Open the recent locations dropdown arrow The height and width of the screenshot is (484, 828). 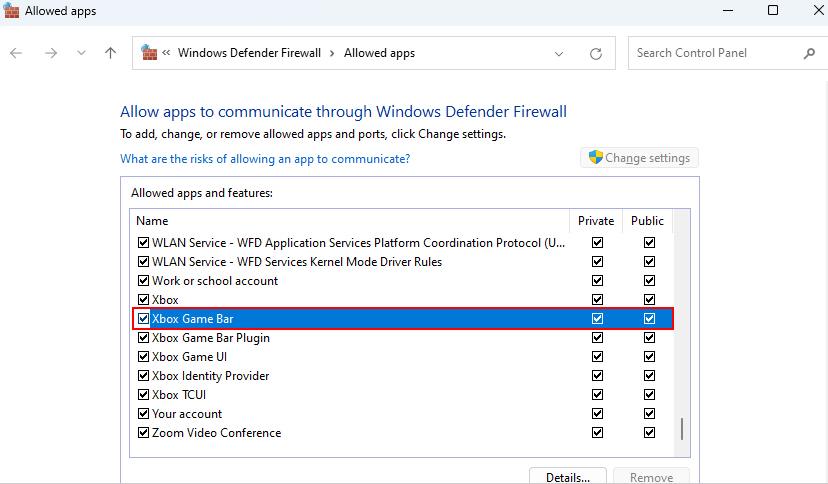tap(81, 53)
